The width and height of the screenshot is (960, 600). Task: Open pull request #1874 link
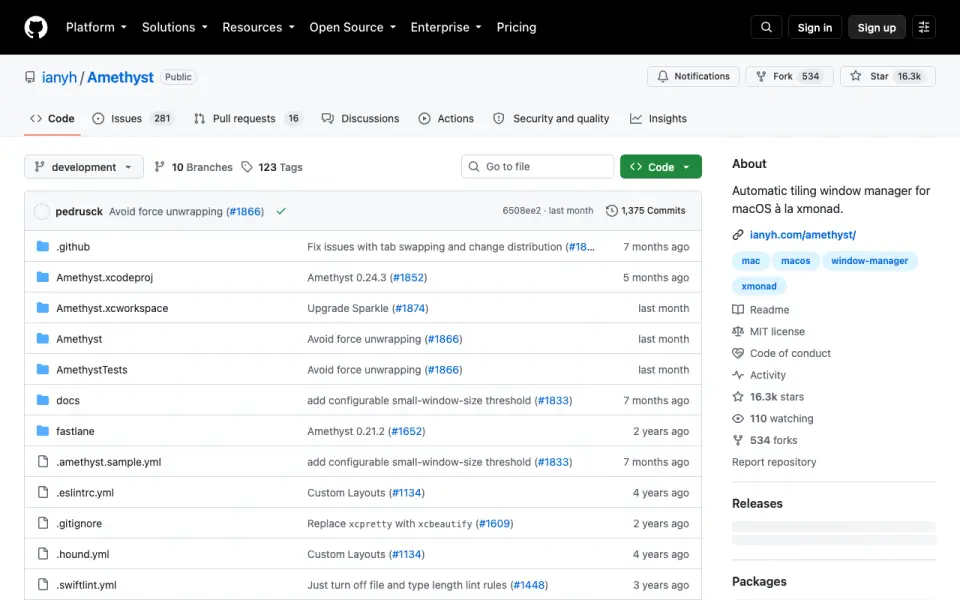click(x=410, y=308)
